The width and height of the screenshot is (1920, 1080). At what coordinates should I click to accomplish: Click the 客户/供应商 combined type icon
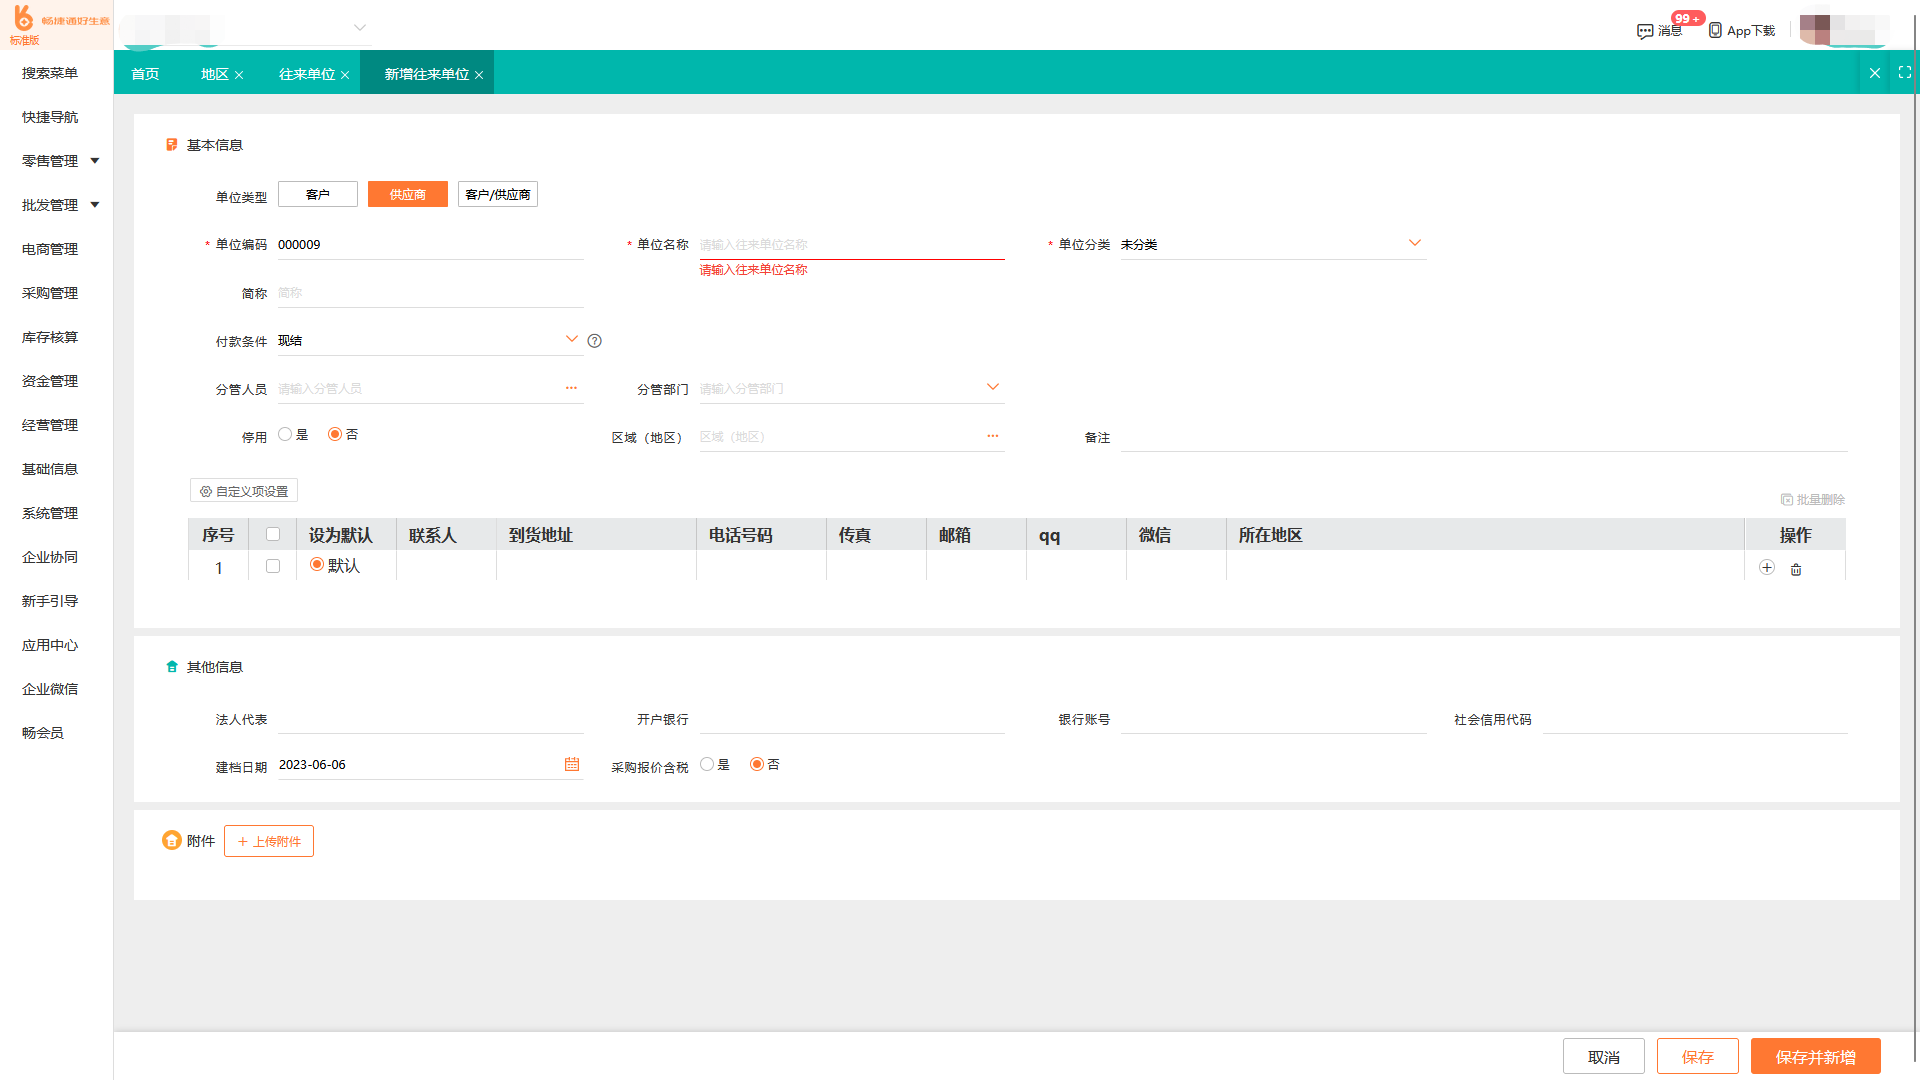498,195
